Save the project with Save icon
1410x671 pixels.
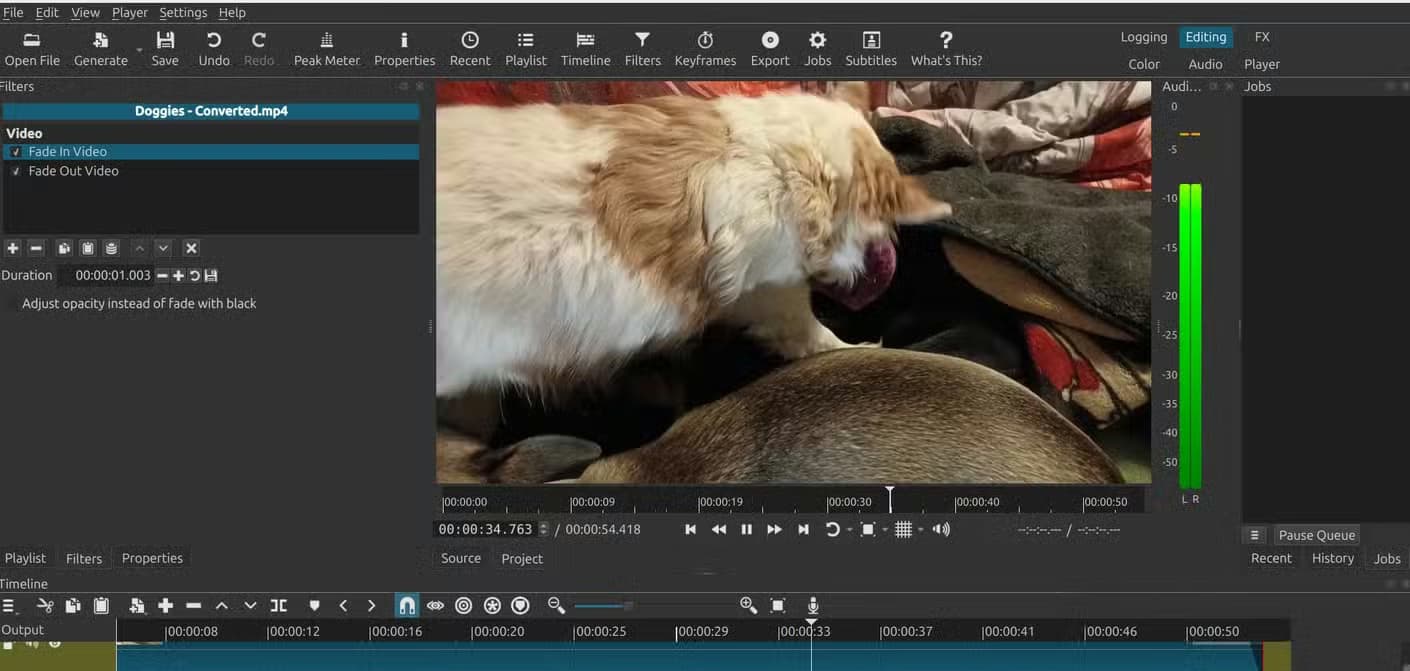(165, 48)
